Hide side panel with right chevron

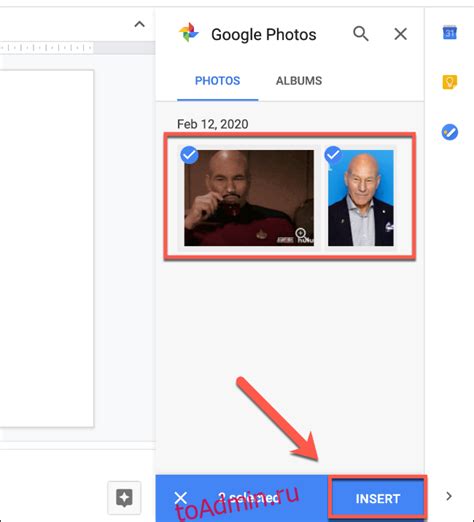(x=449, y=496)
